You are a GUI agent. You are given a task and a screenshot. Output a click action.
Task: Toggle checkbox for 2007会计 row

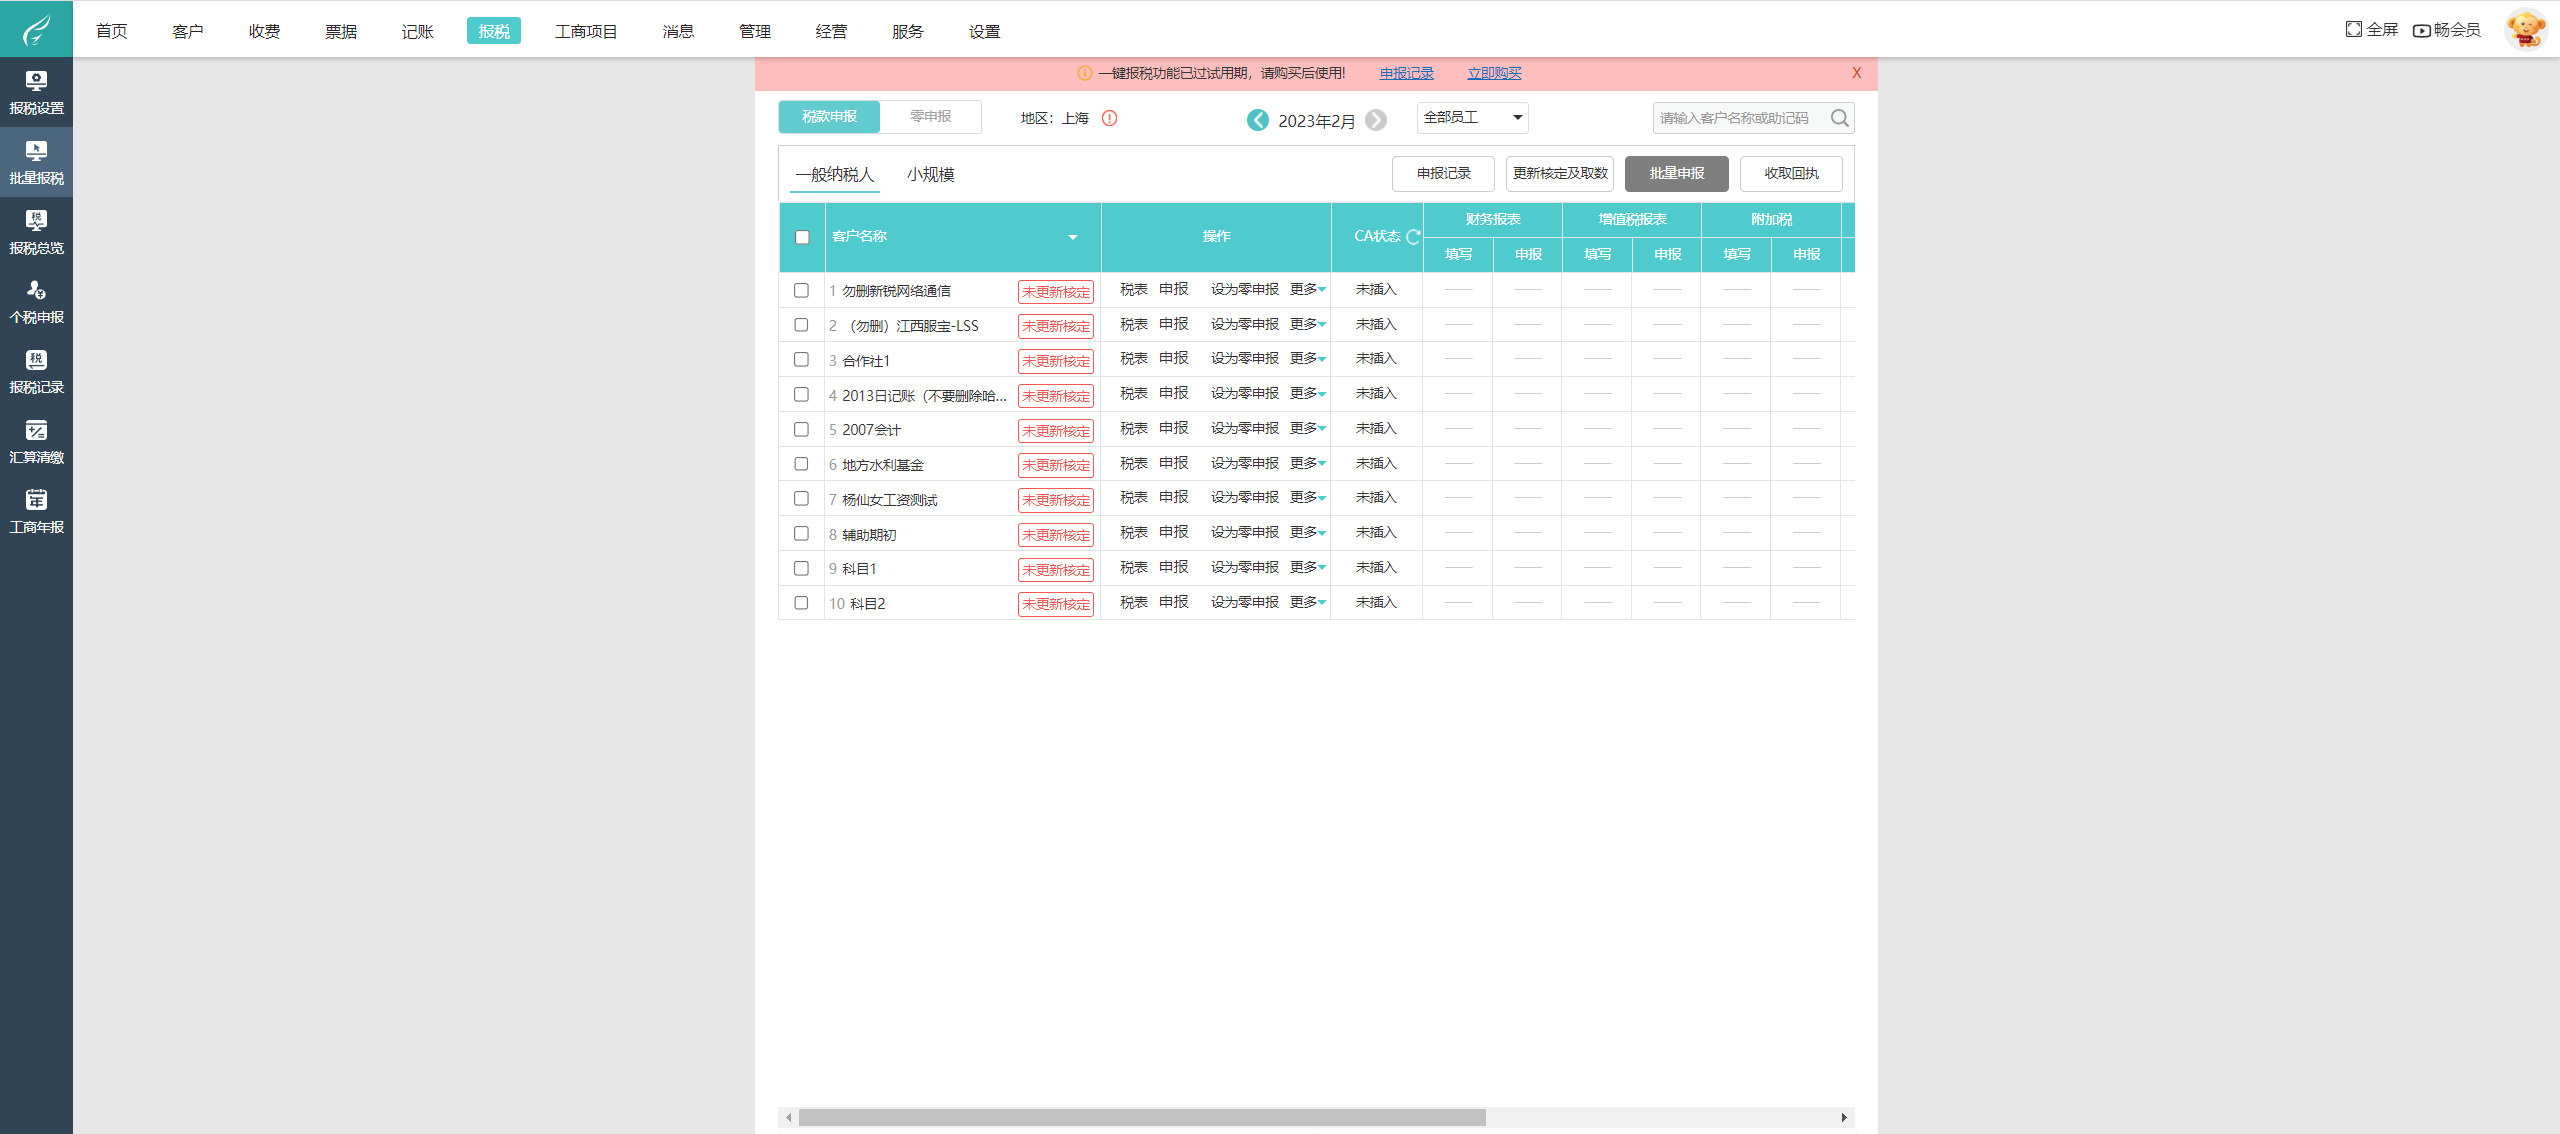coord(800,429)
